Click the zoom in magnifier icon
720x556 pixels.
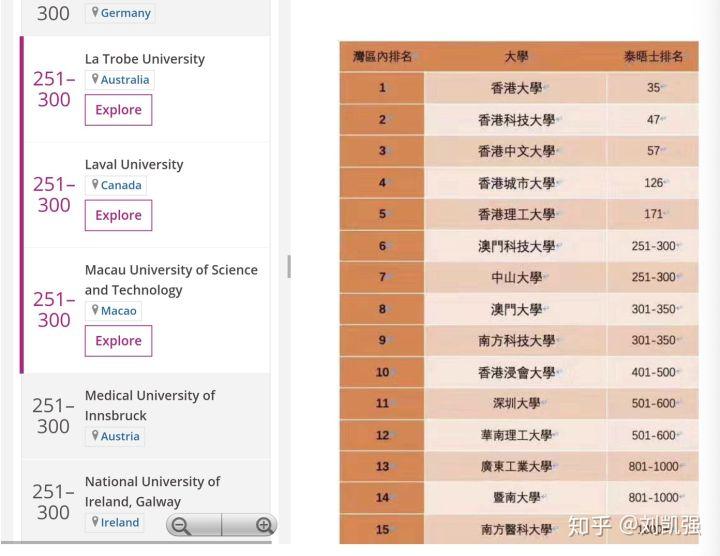264,526
